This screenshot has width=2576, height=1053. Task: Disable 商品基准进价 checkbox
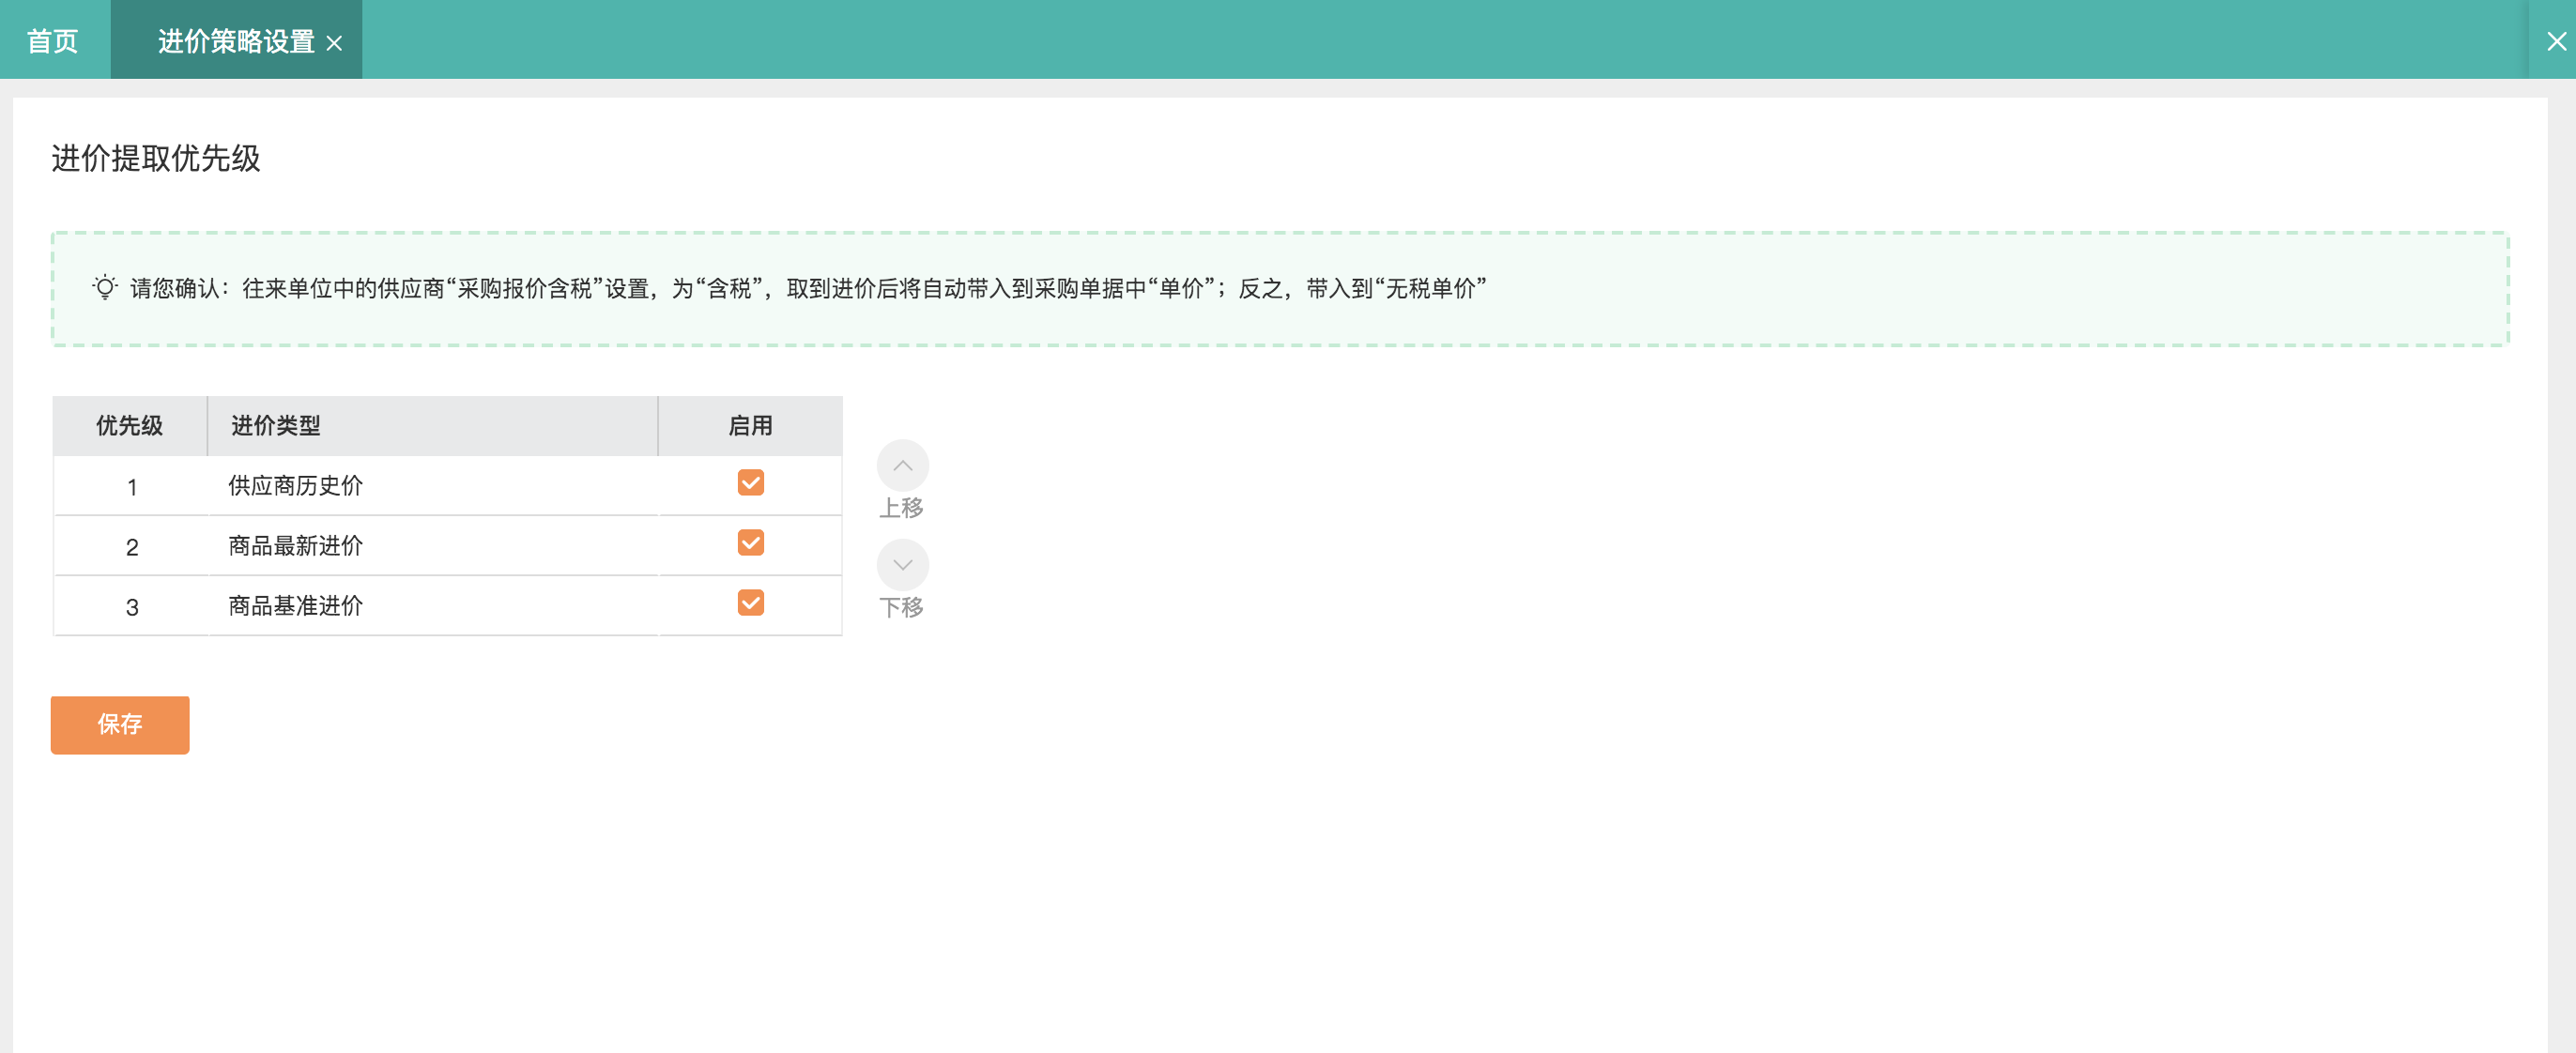click(x=751, y=604)
